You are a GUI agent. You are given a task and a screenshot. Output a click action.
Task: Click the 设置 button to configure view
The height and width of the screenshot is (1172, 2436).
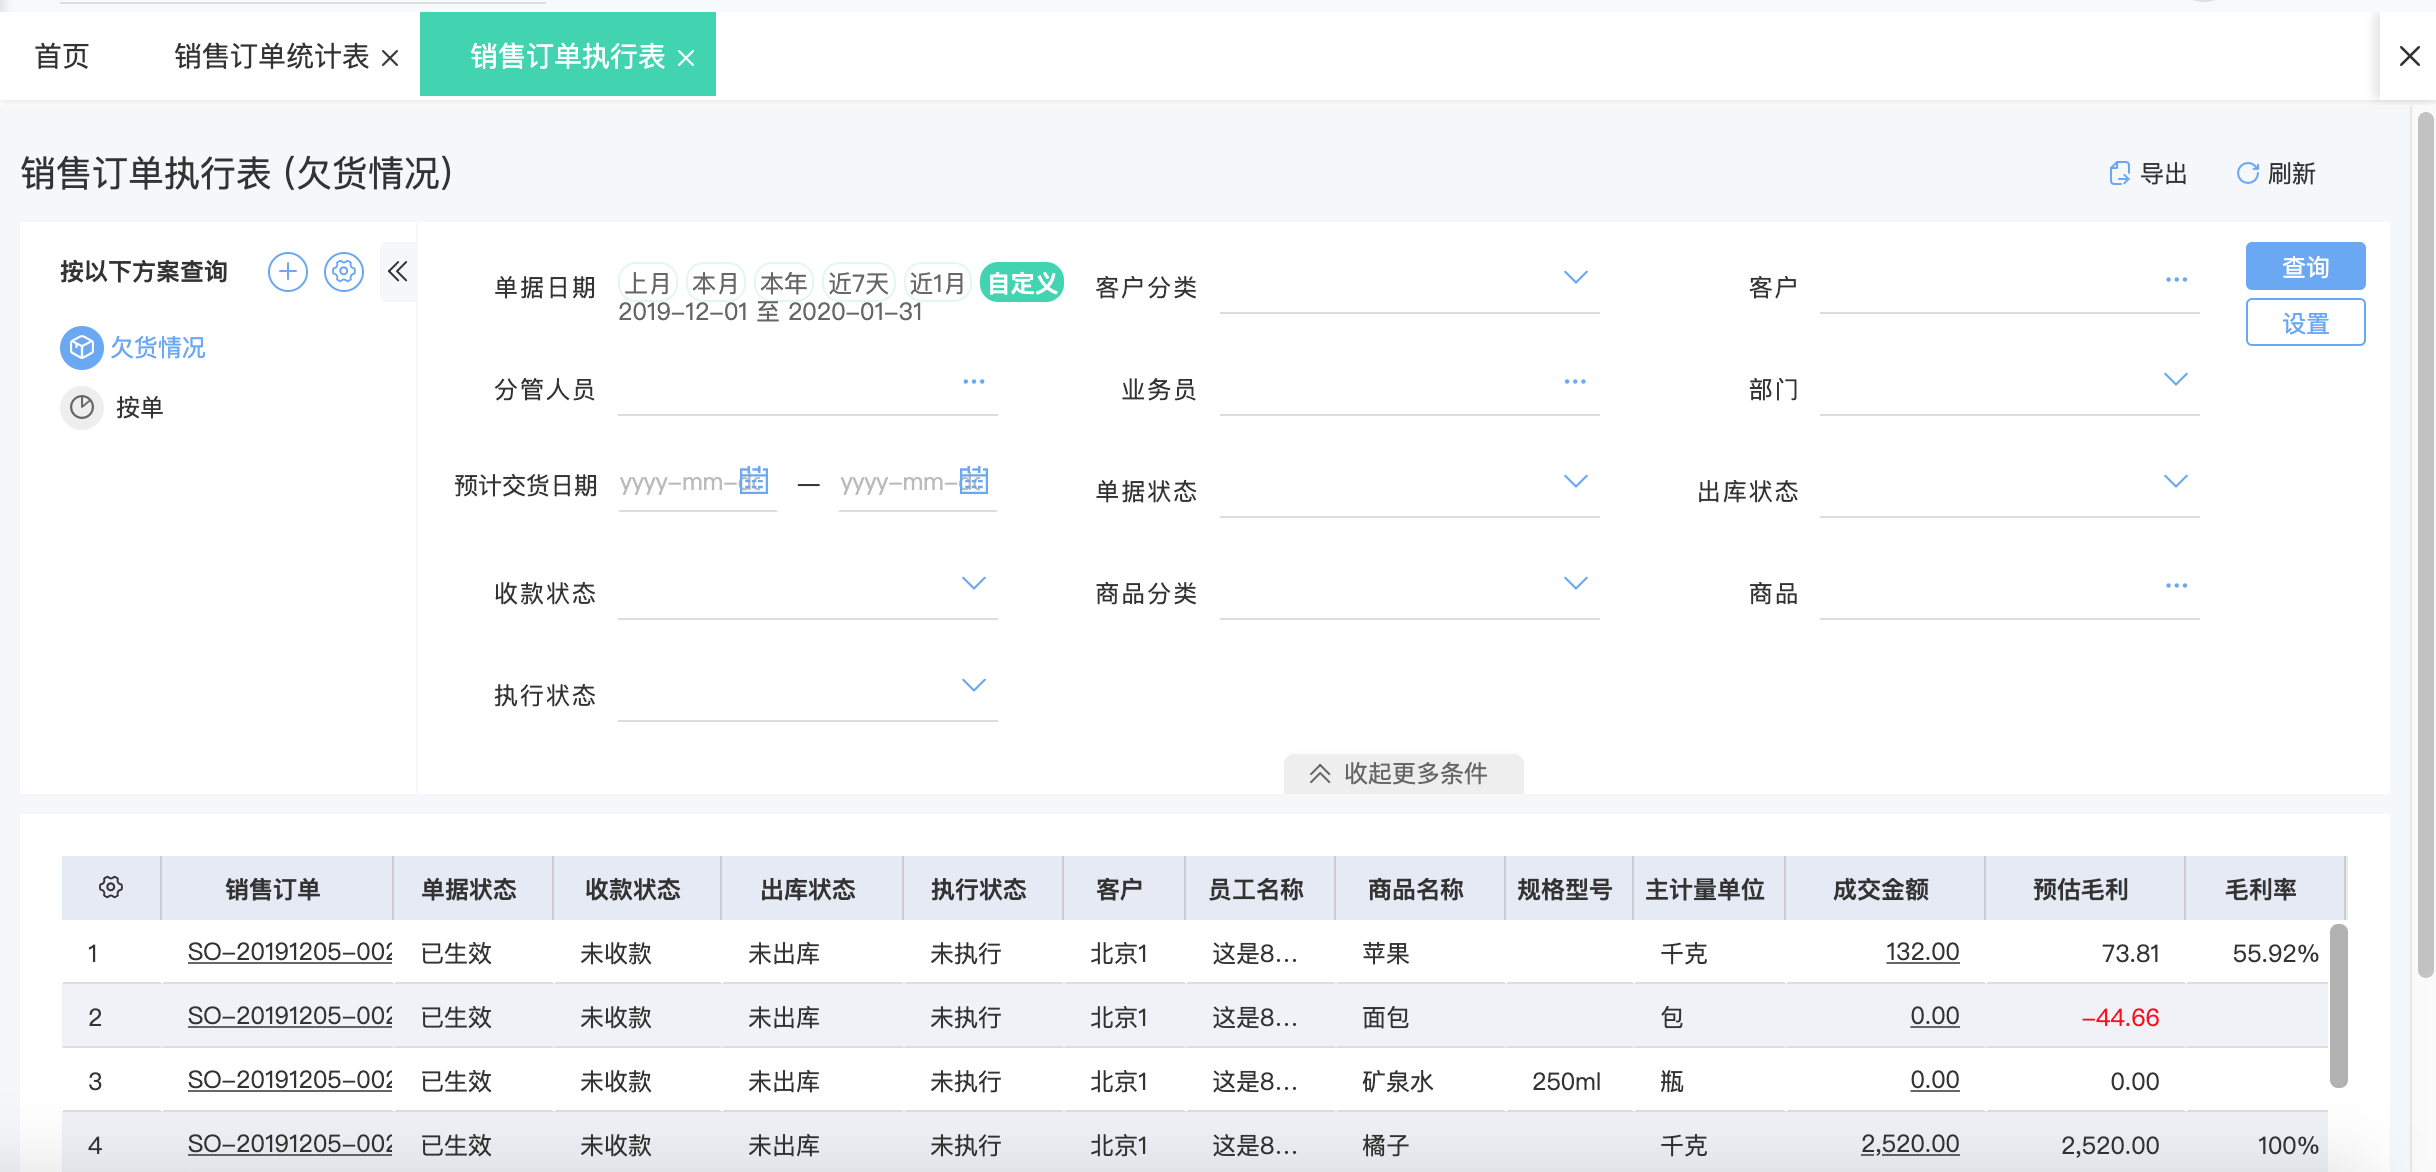point(2306,325)
